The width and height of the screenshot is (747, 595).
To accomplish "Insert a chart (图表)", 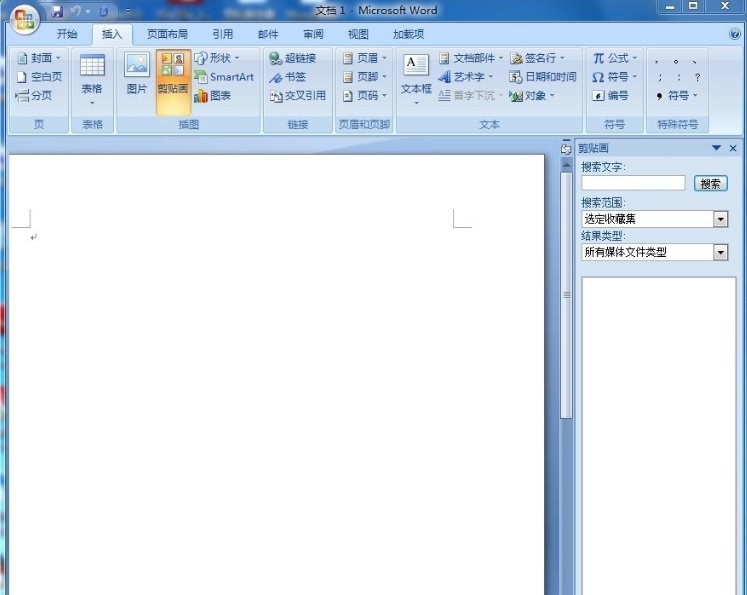I will [212, 96].
